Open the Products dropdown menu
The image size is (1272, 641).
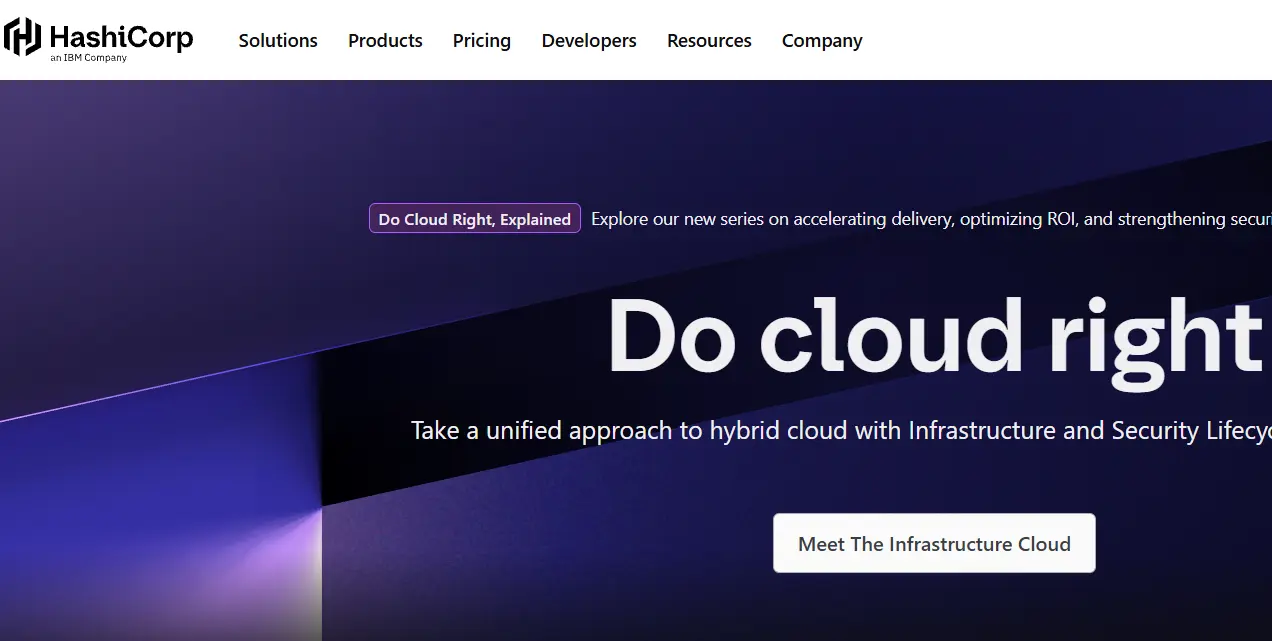point(385,40)
